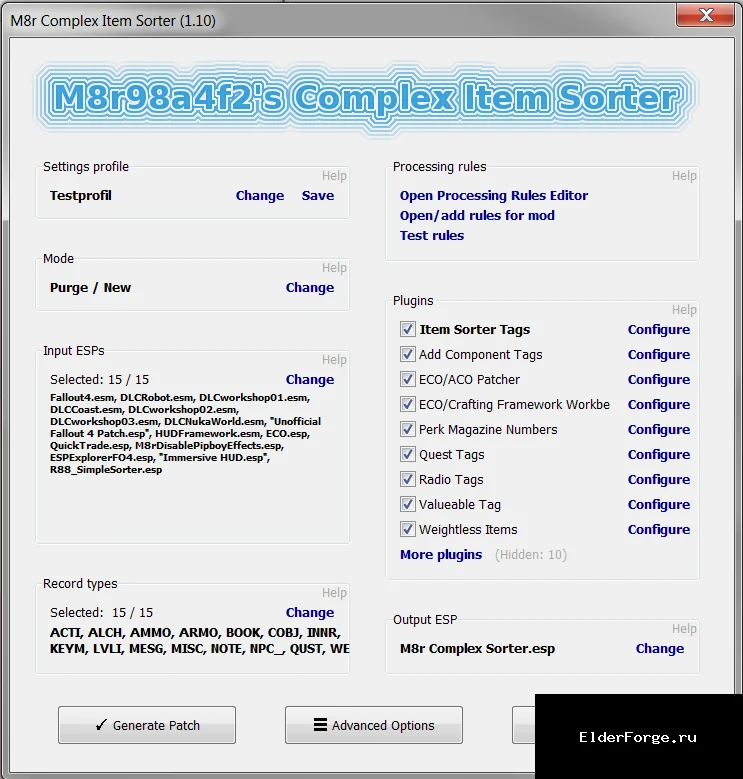743x779 pixels.
Task: Change the settings profile
Action: [x=260, y=195]
